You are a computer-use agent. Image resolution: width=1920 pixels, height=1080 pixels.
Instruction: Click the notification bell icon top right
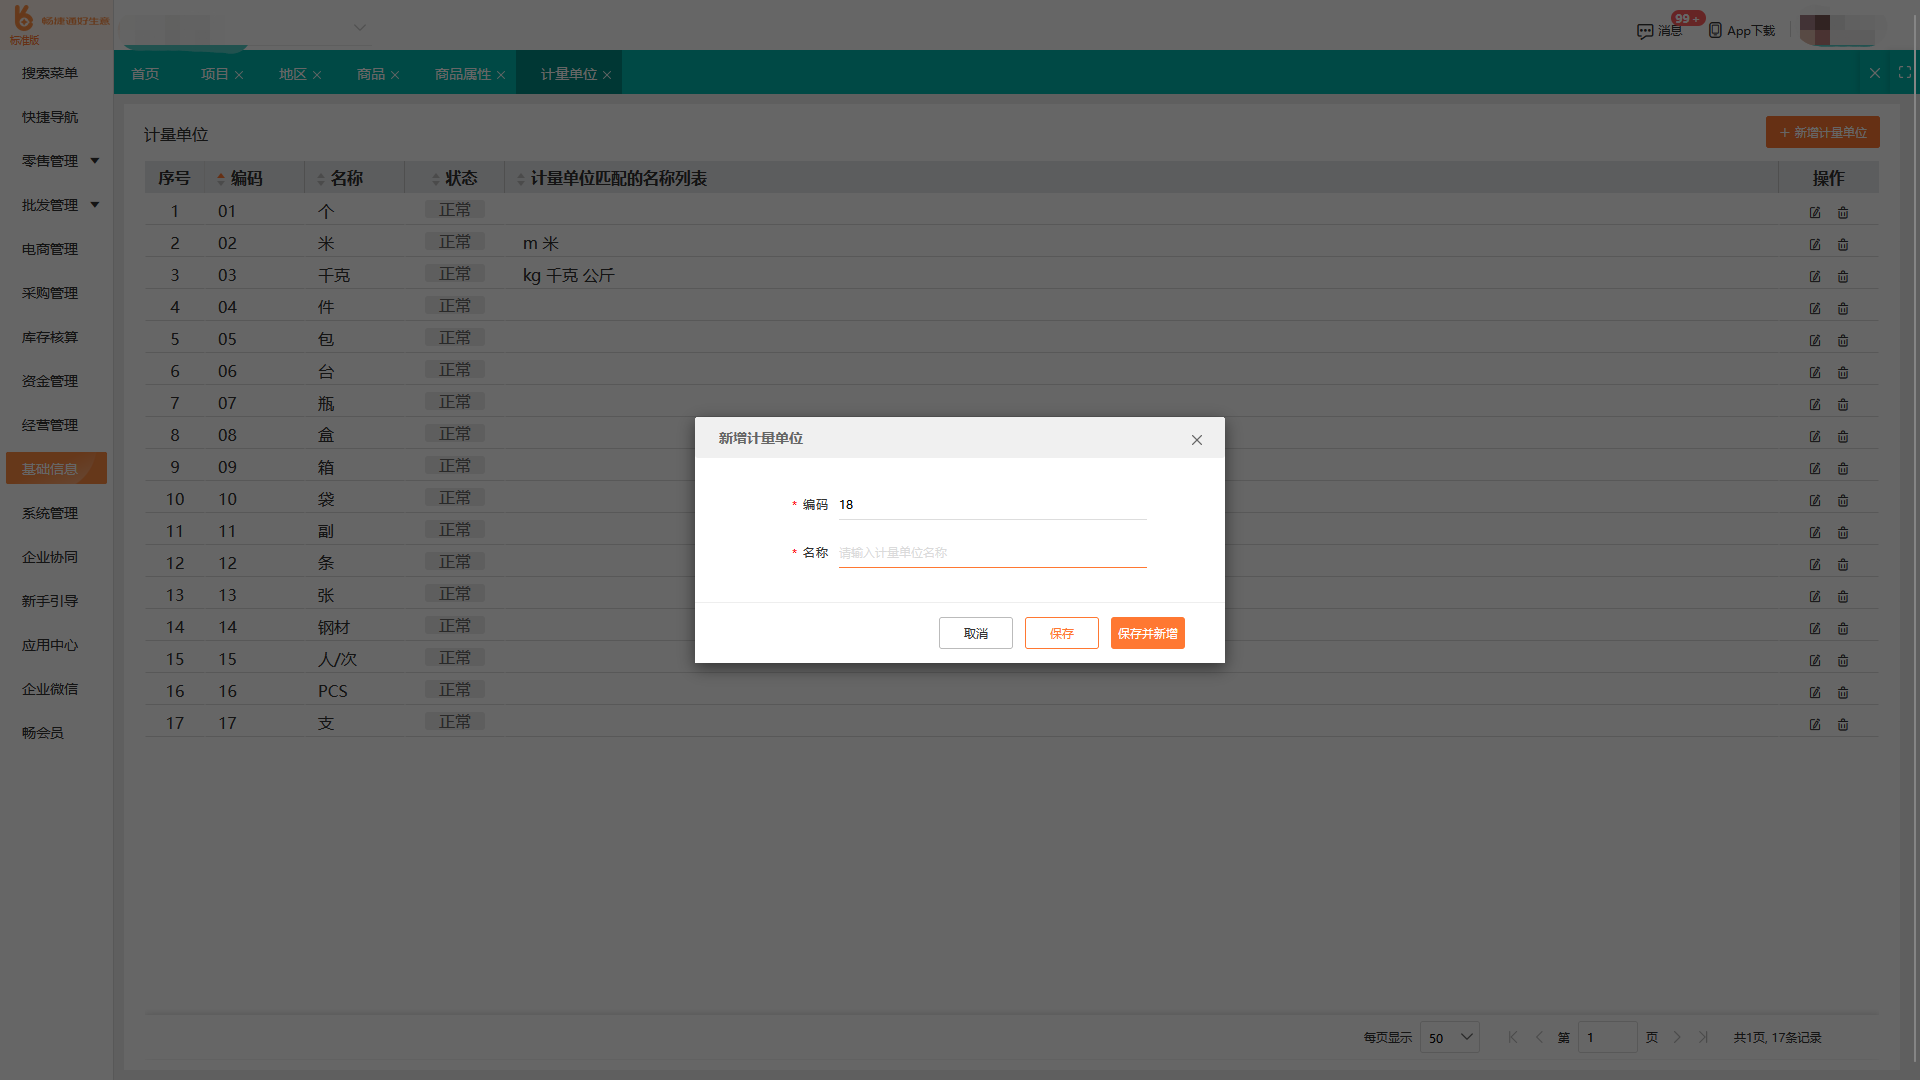(1659, 29)
